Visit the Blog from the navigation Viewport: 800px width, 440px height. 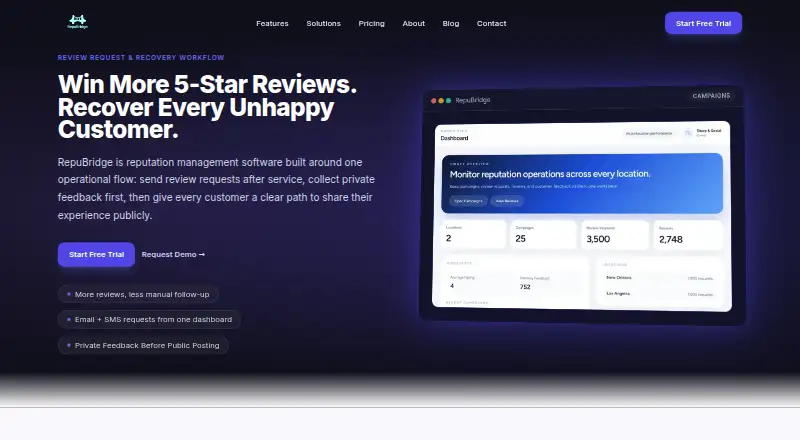click(451, 23)
